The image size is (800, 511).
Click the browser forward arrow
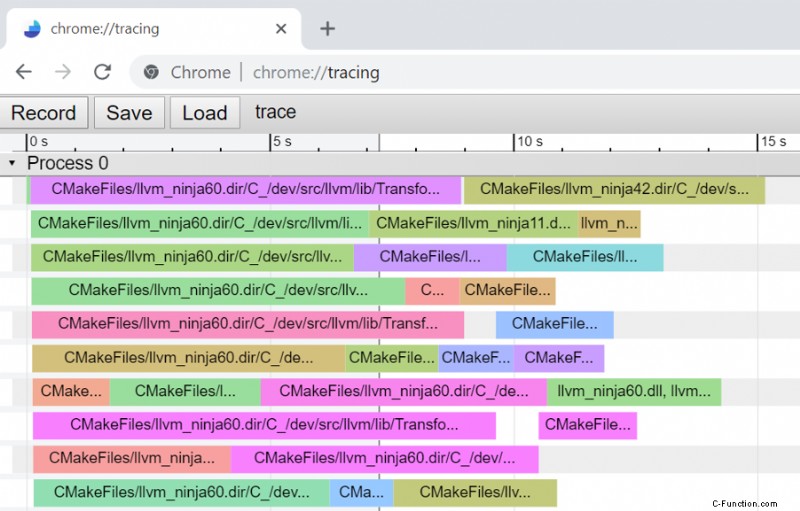coord(62,72)
